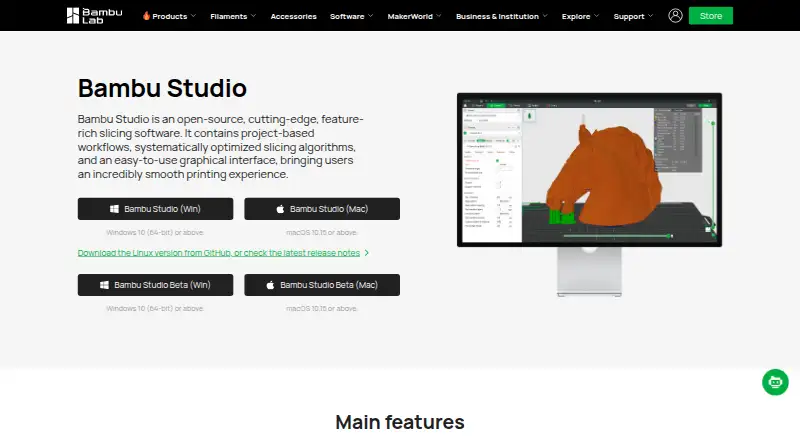Open the Linux version GitHub link
Image resolution: width=800 pixels, height=440 pixels.
[x=218, y=253]
